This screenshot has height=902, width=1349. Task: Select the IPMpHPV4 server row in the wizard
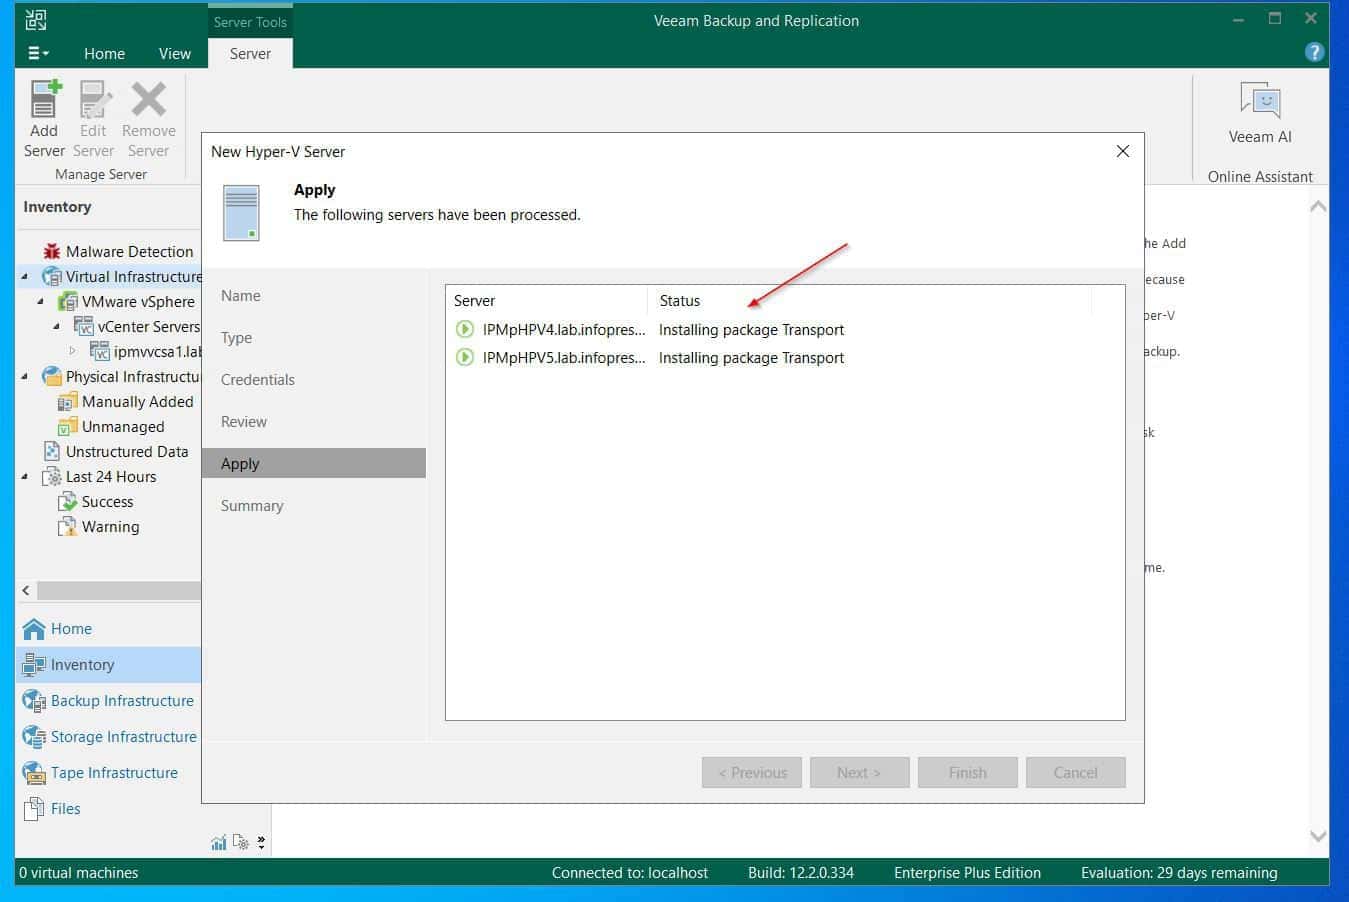coord(563,329)
